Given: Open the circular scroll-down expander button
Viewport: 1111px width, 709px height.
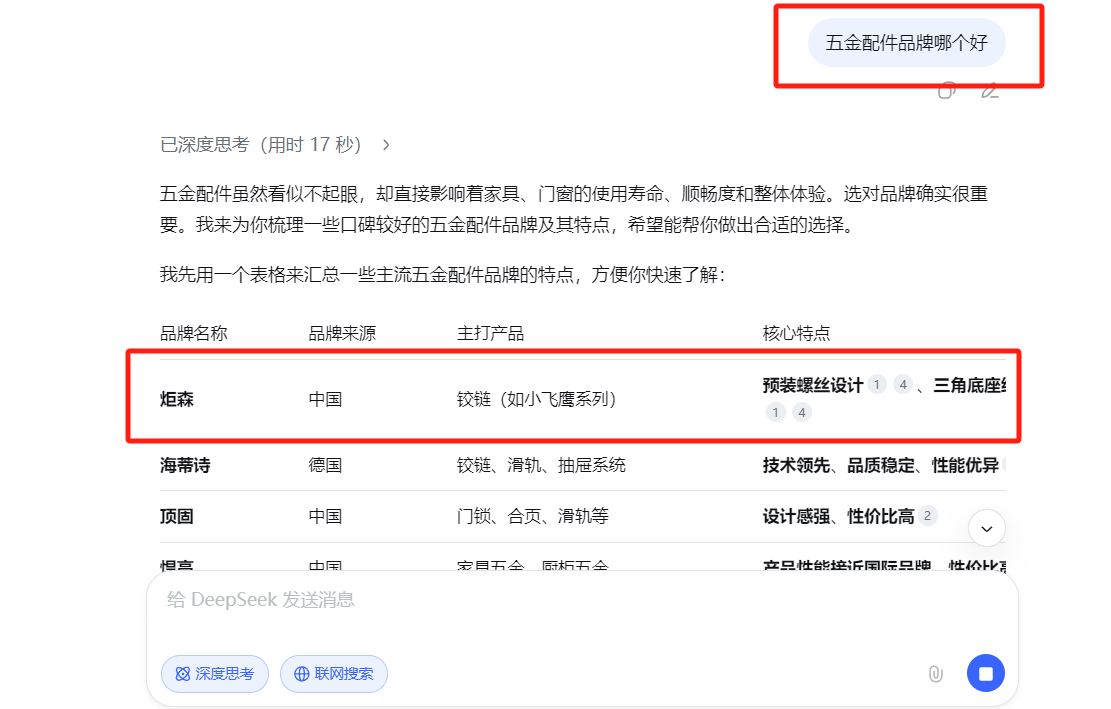Looking at the screenshot, I should (x=986, y=527).
